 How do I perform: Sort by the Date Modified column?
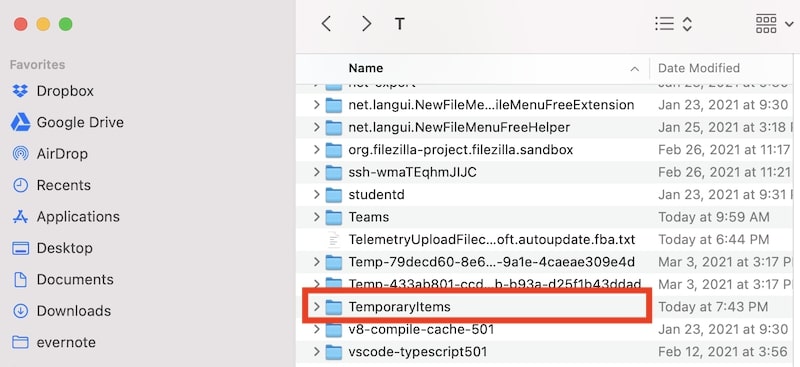coord(698,68)
